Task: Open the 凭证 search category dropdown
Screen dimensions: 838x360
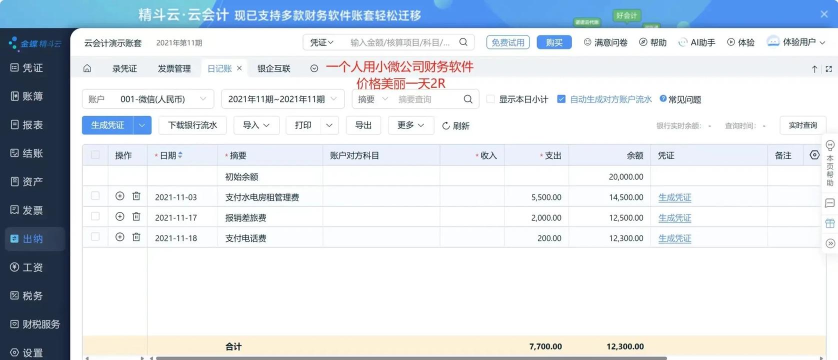Action: [x=322, y=42]
